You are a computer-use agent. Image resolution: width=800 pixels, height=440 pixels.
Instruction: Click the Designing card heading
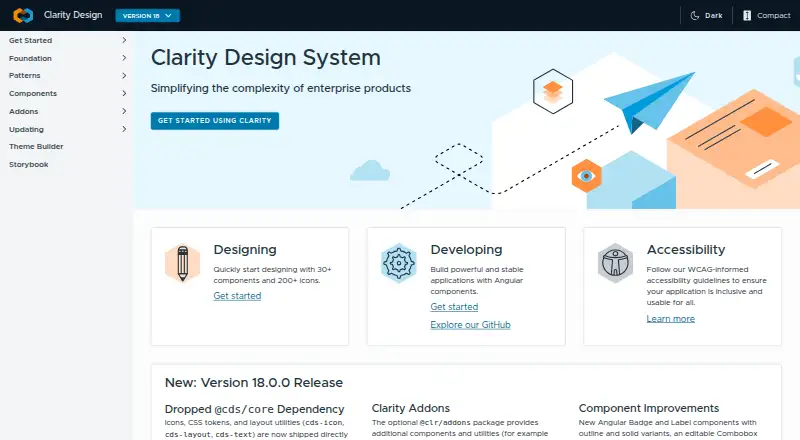245,250
